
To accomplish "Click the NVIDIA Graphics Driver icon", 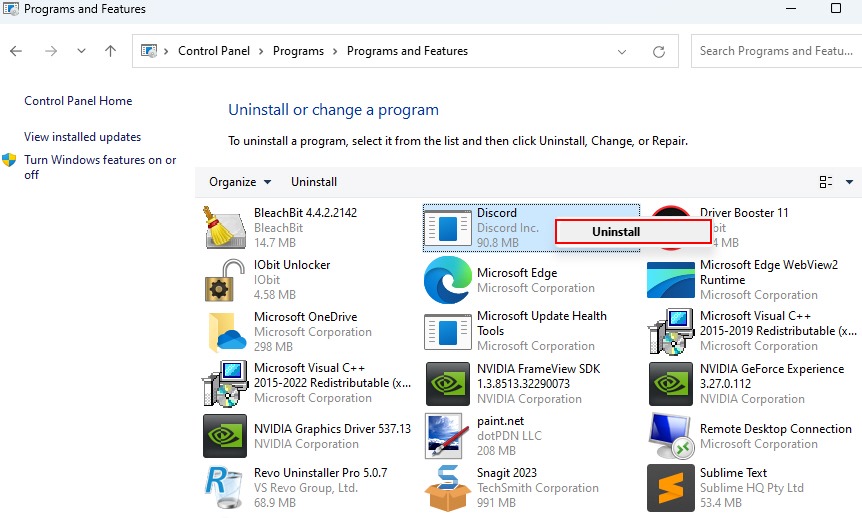I will pyautogui.click(x=225, y=436).
